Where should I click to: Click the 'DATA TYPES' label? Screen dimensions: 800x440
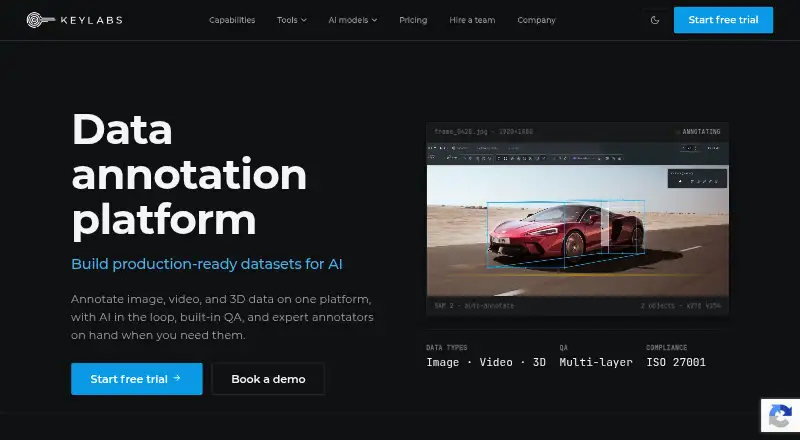446,348
